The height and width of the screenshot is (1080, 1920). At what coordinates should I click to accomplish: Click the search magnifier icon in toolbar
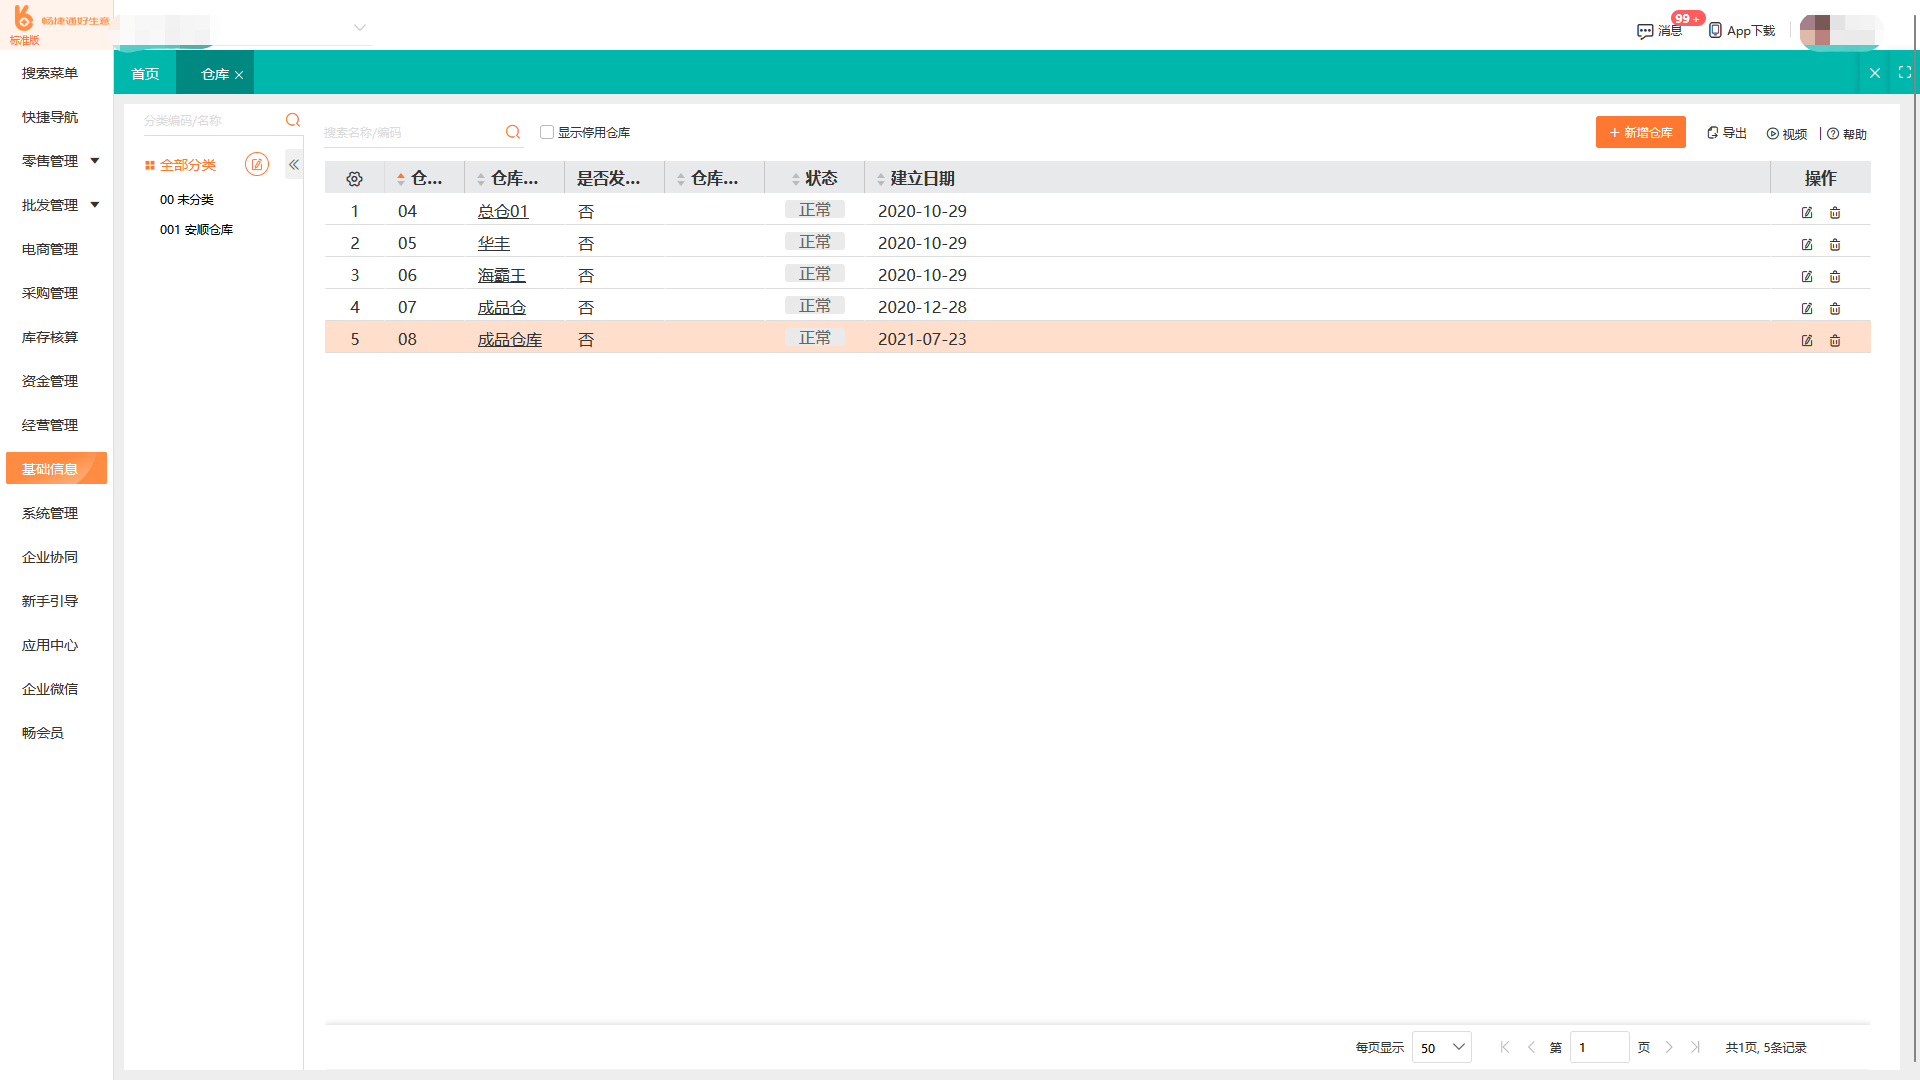514,131
